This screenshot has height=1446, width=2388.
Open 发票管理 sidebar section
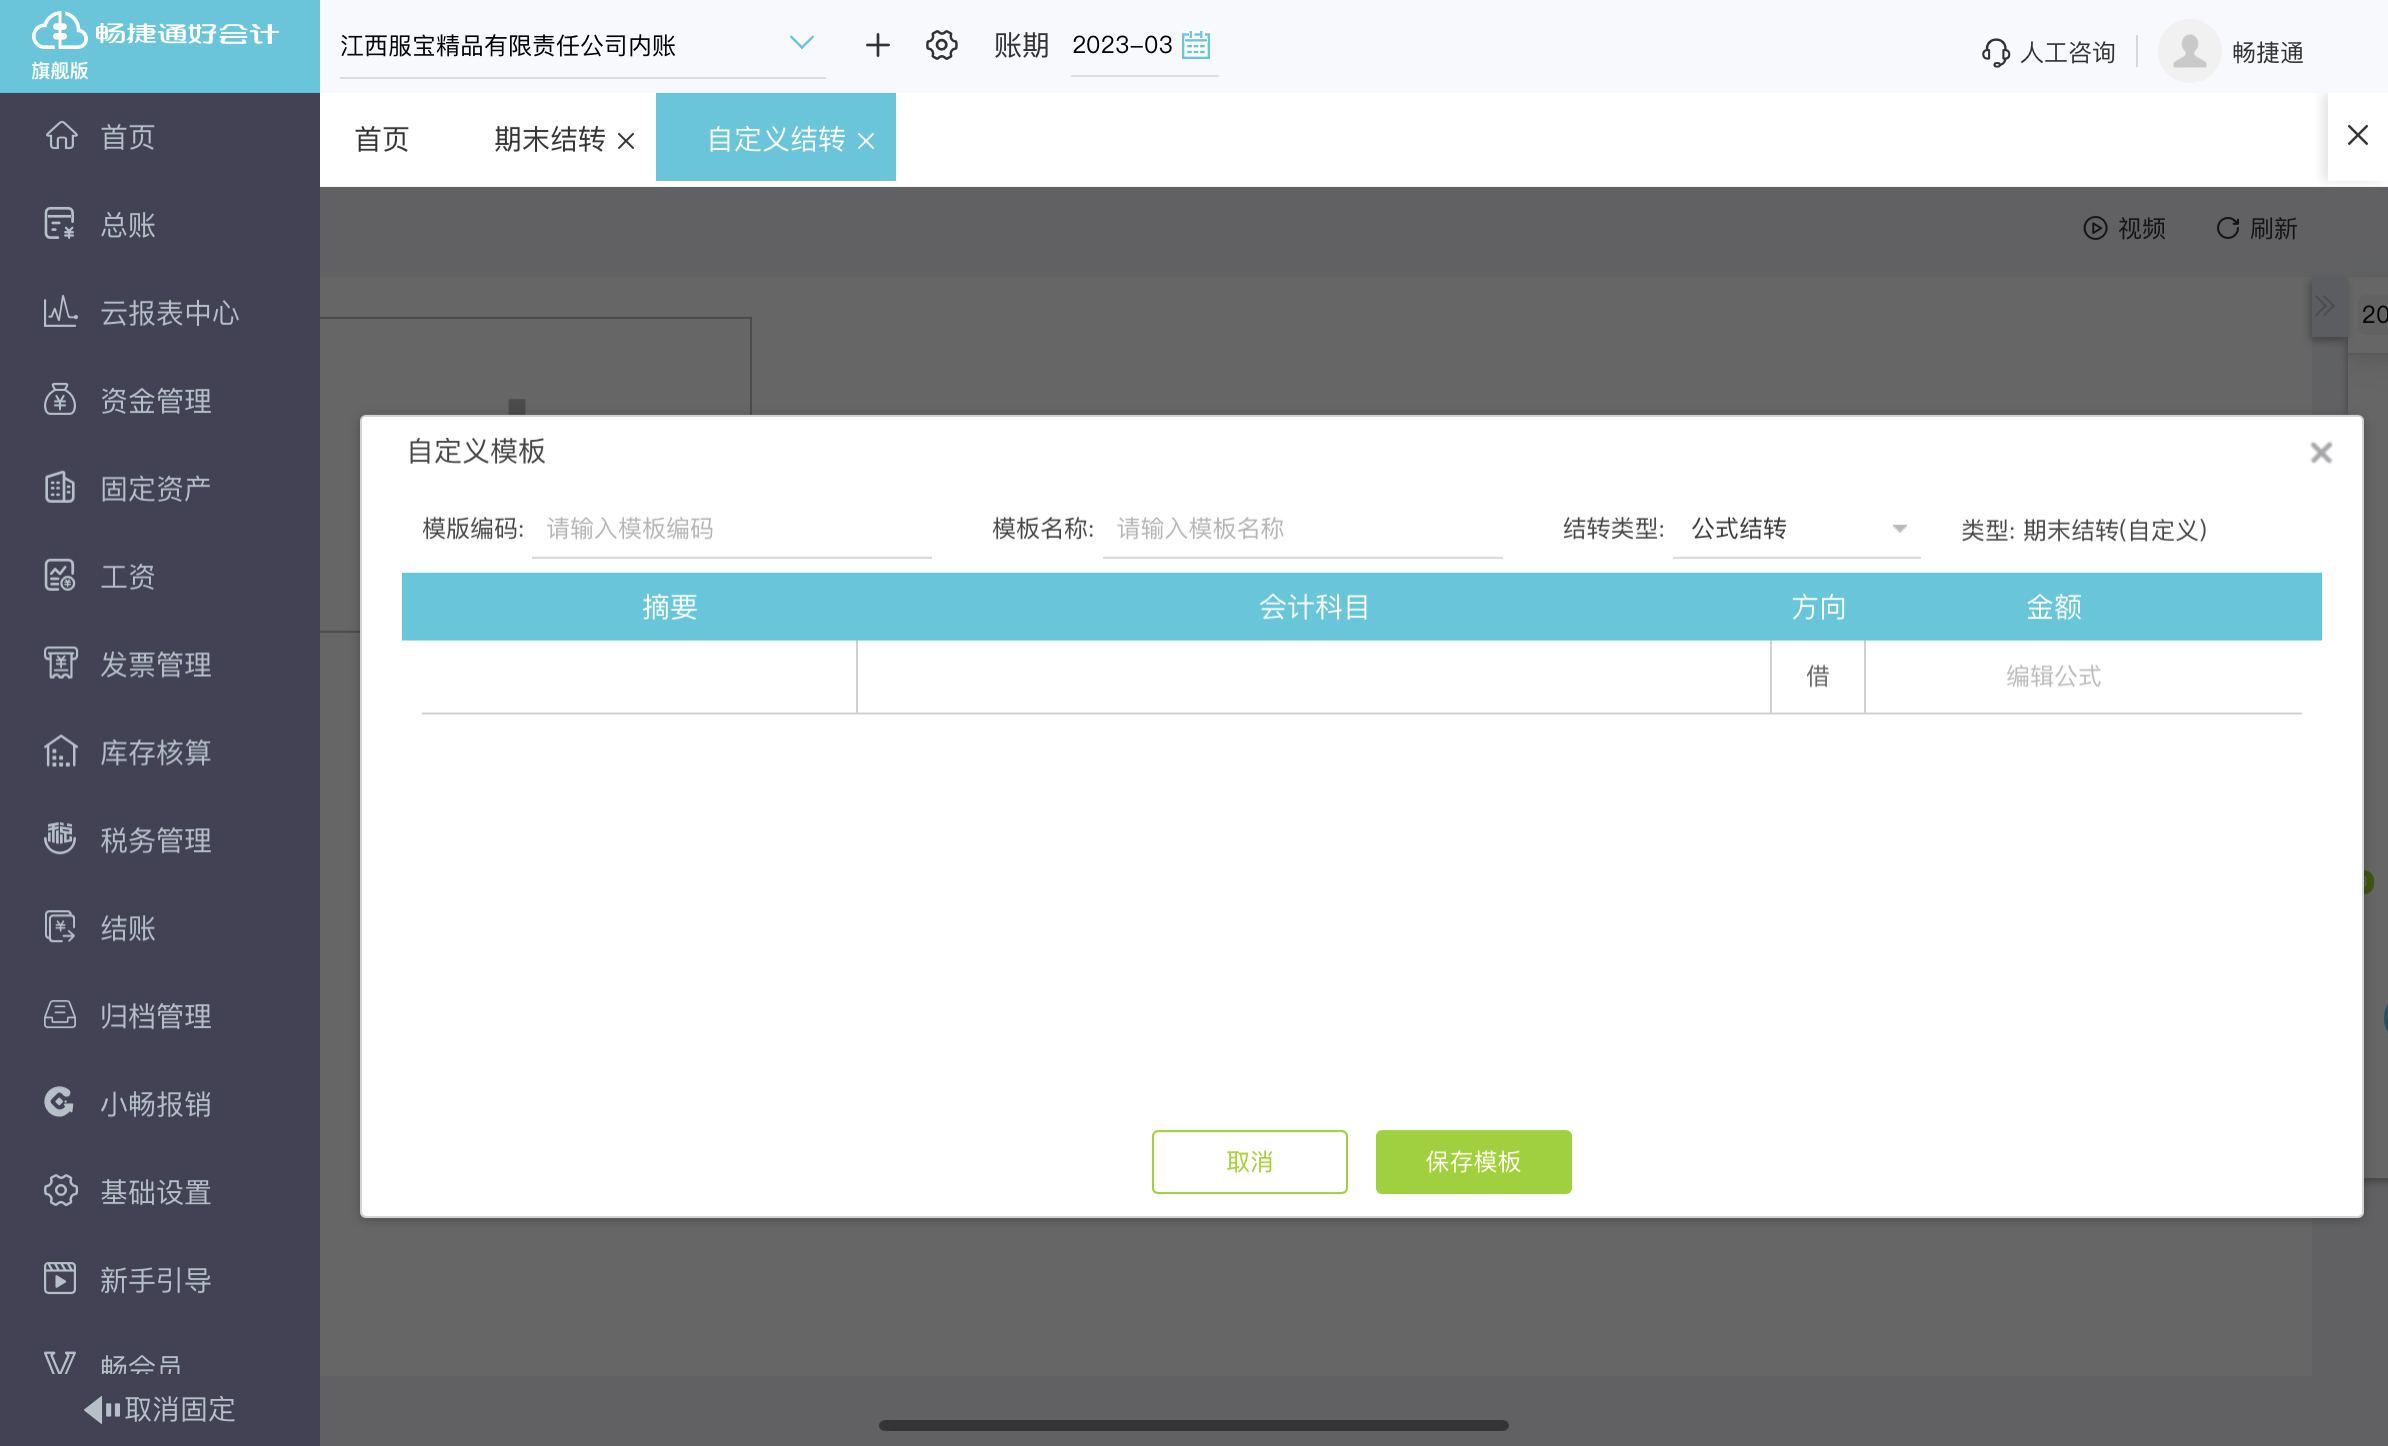(x=155, y=665)
